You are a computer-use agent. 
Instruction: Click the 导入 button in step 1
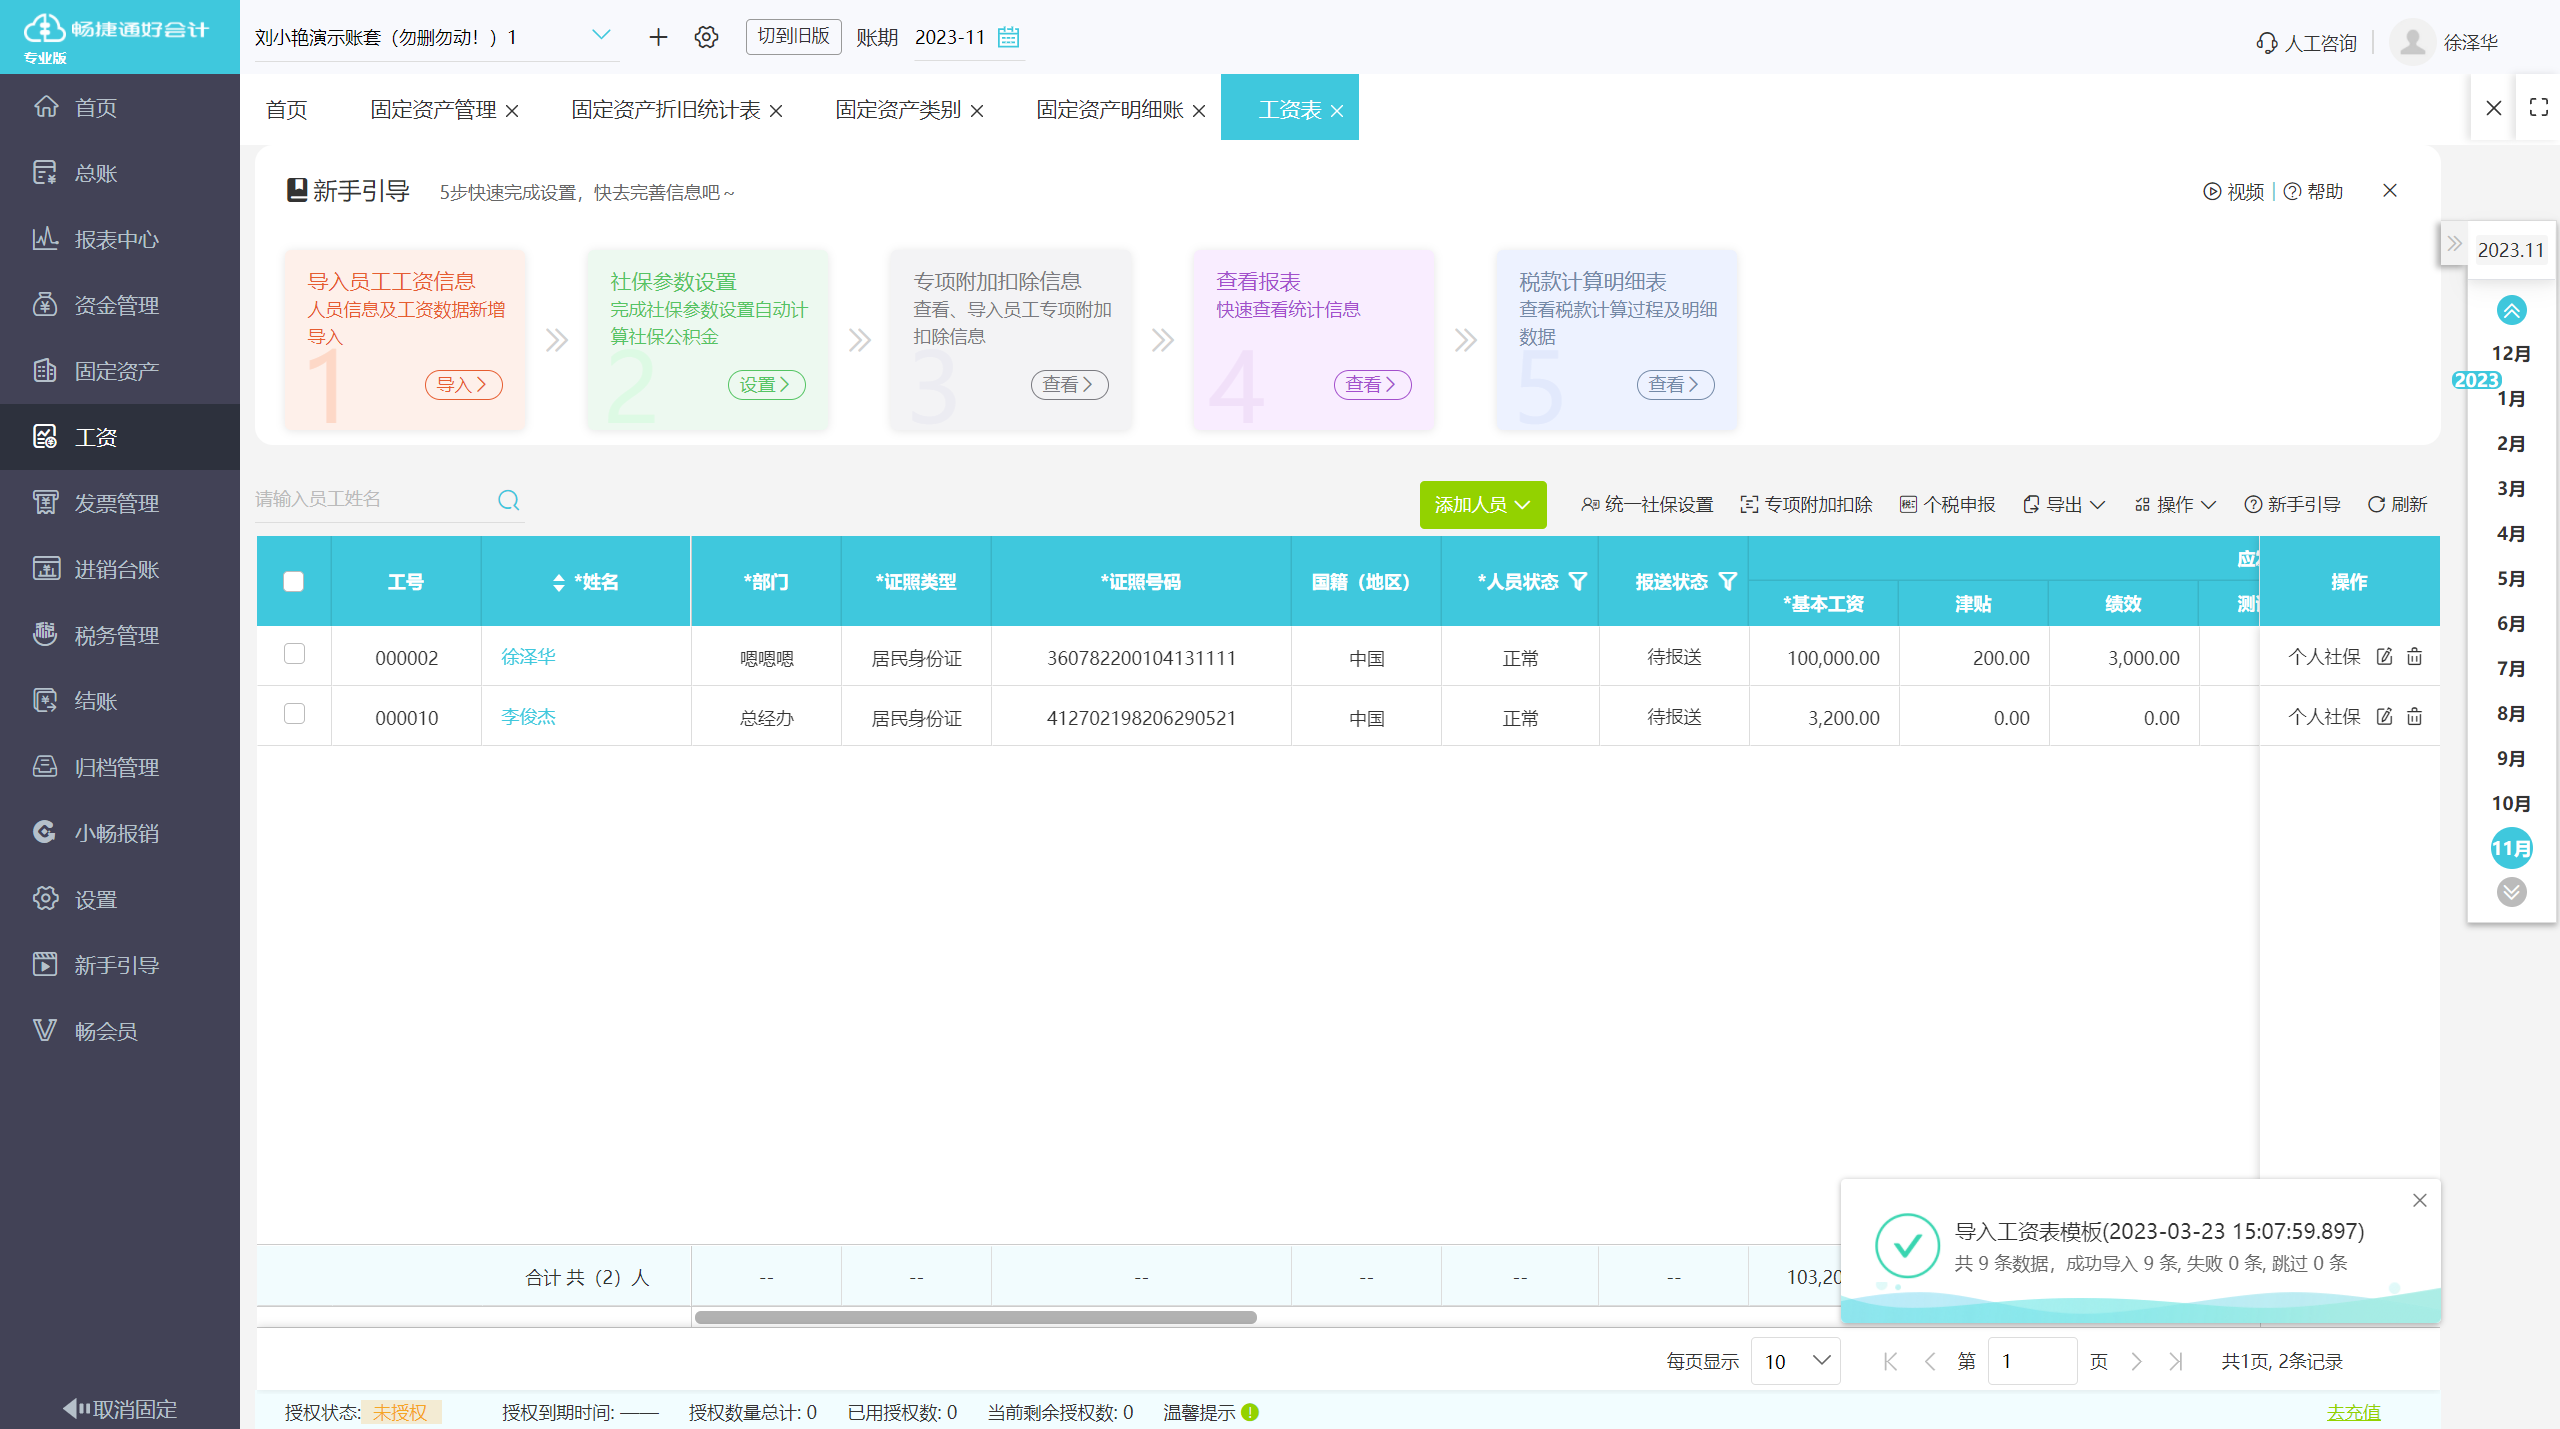point(462,385)
